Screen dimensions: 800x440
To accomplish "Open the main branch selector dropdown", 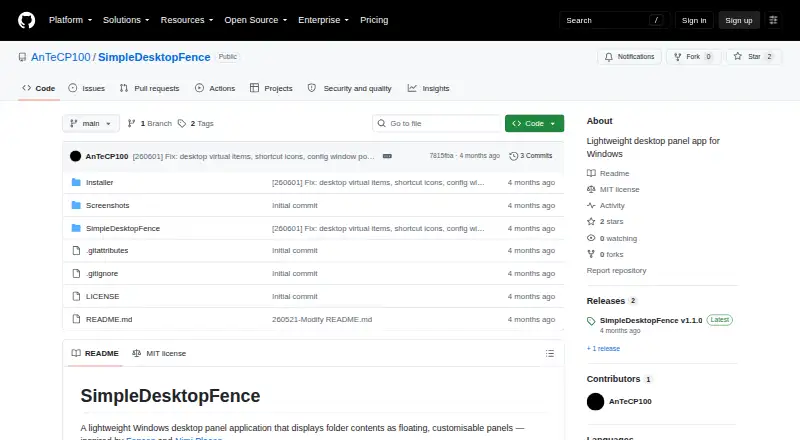I will click(x=91, y=124).
